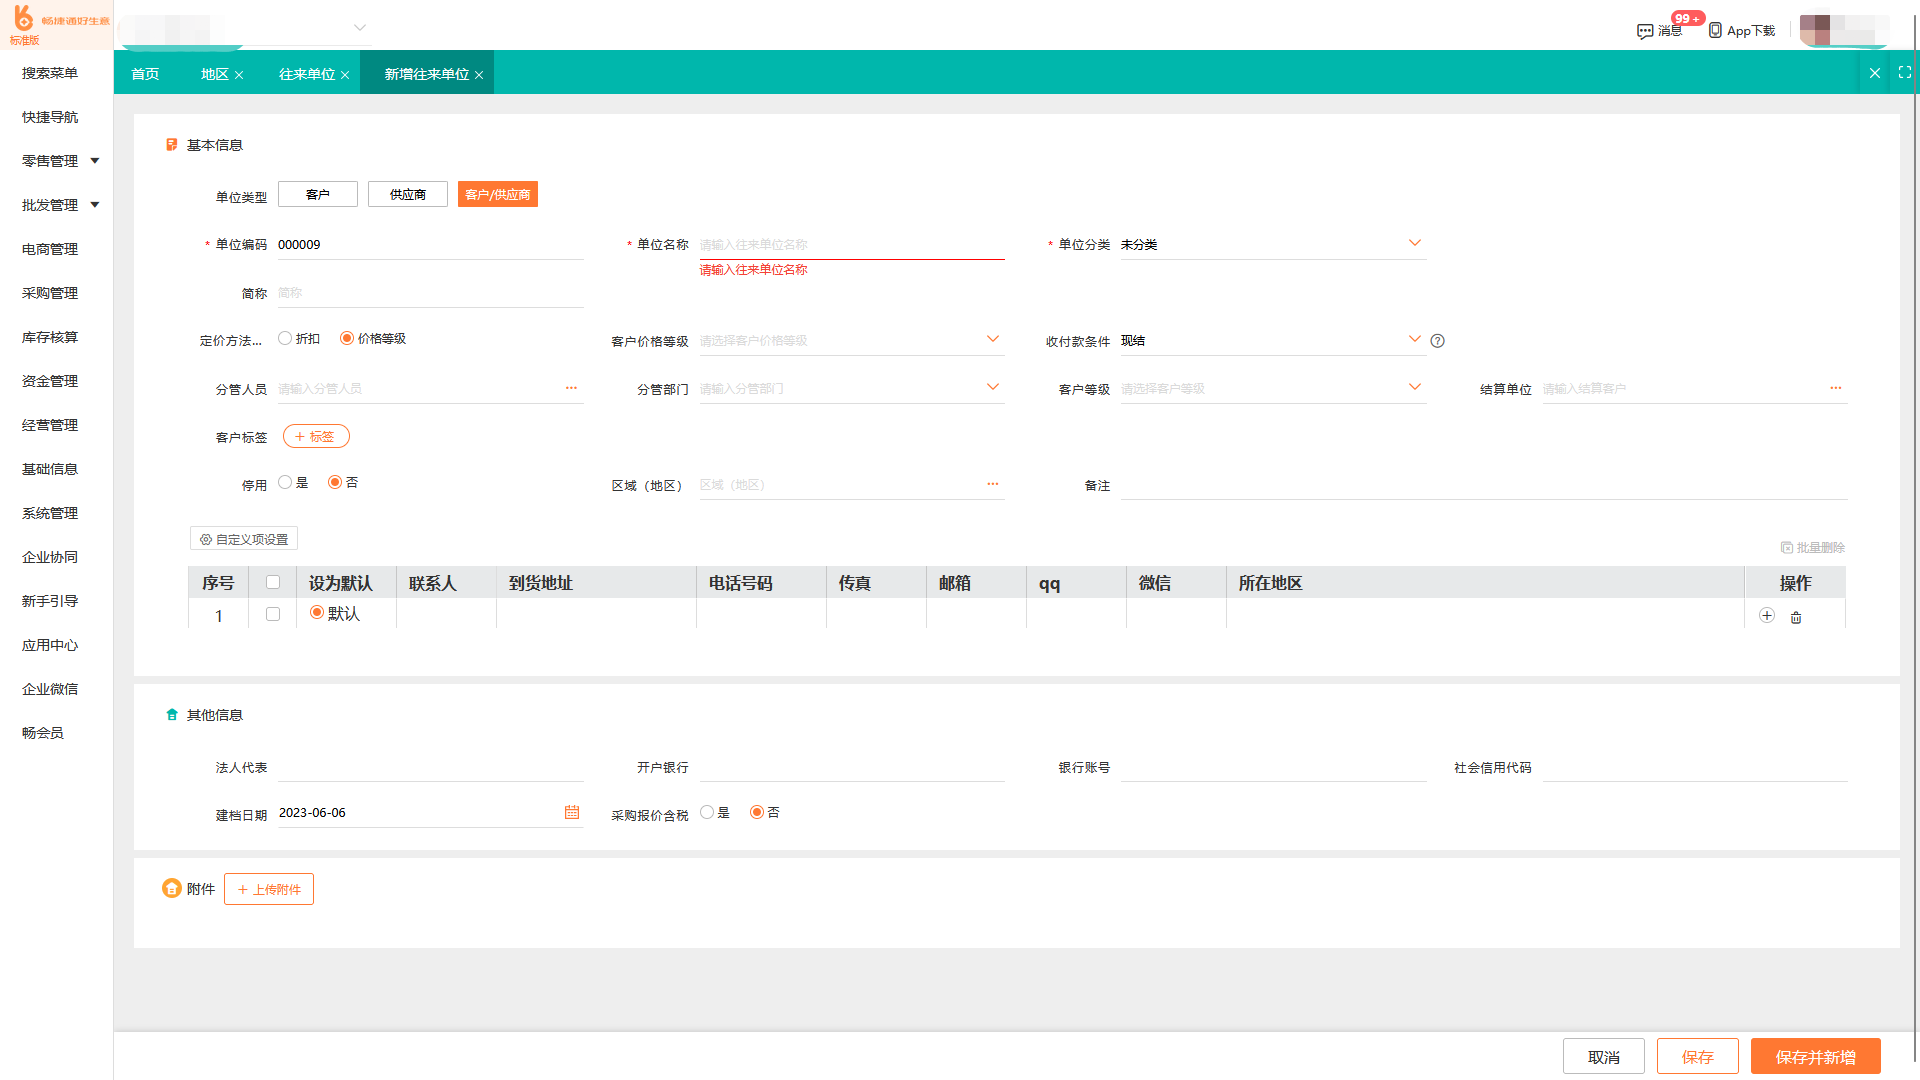
Task: Click the 基本信息 section lock icon
Action: (171, 144)
